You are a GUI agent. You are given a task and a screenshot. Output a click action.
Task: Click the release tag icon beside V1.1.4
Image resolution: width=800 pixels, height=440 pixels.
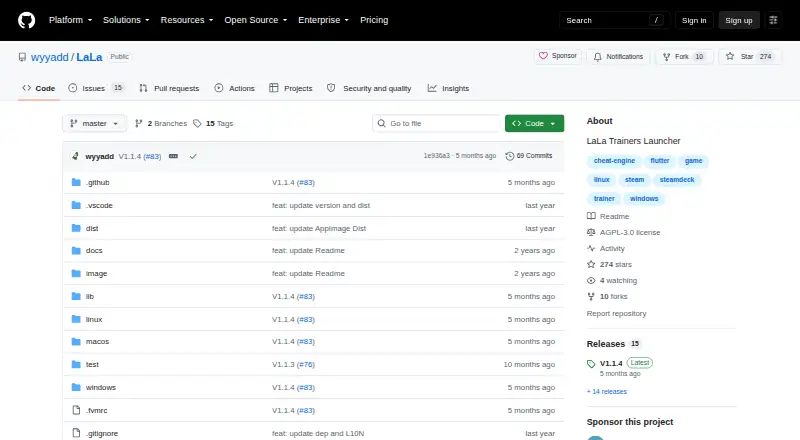[591, 364]
